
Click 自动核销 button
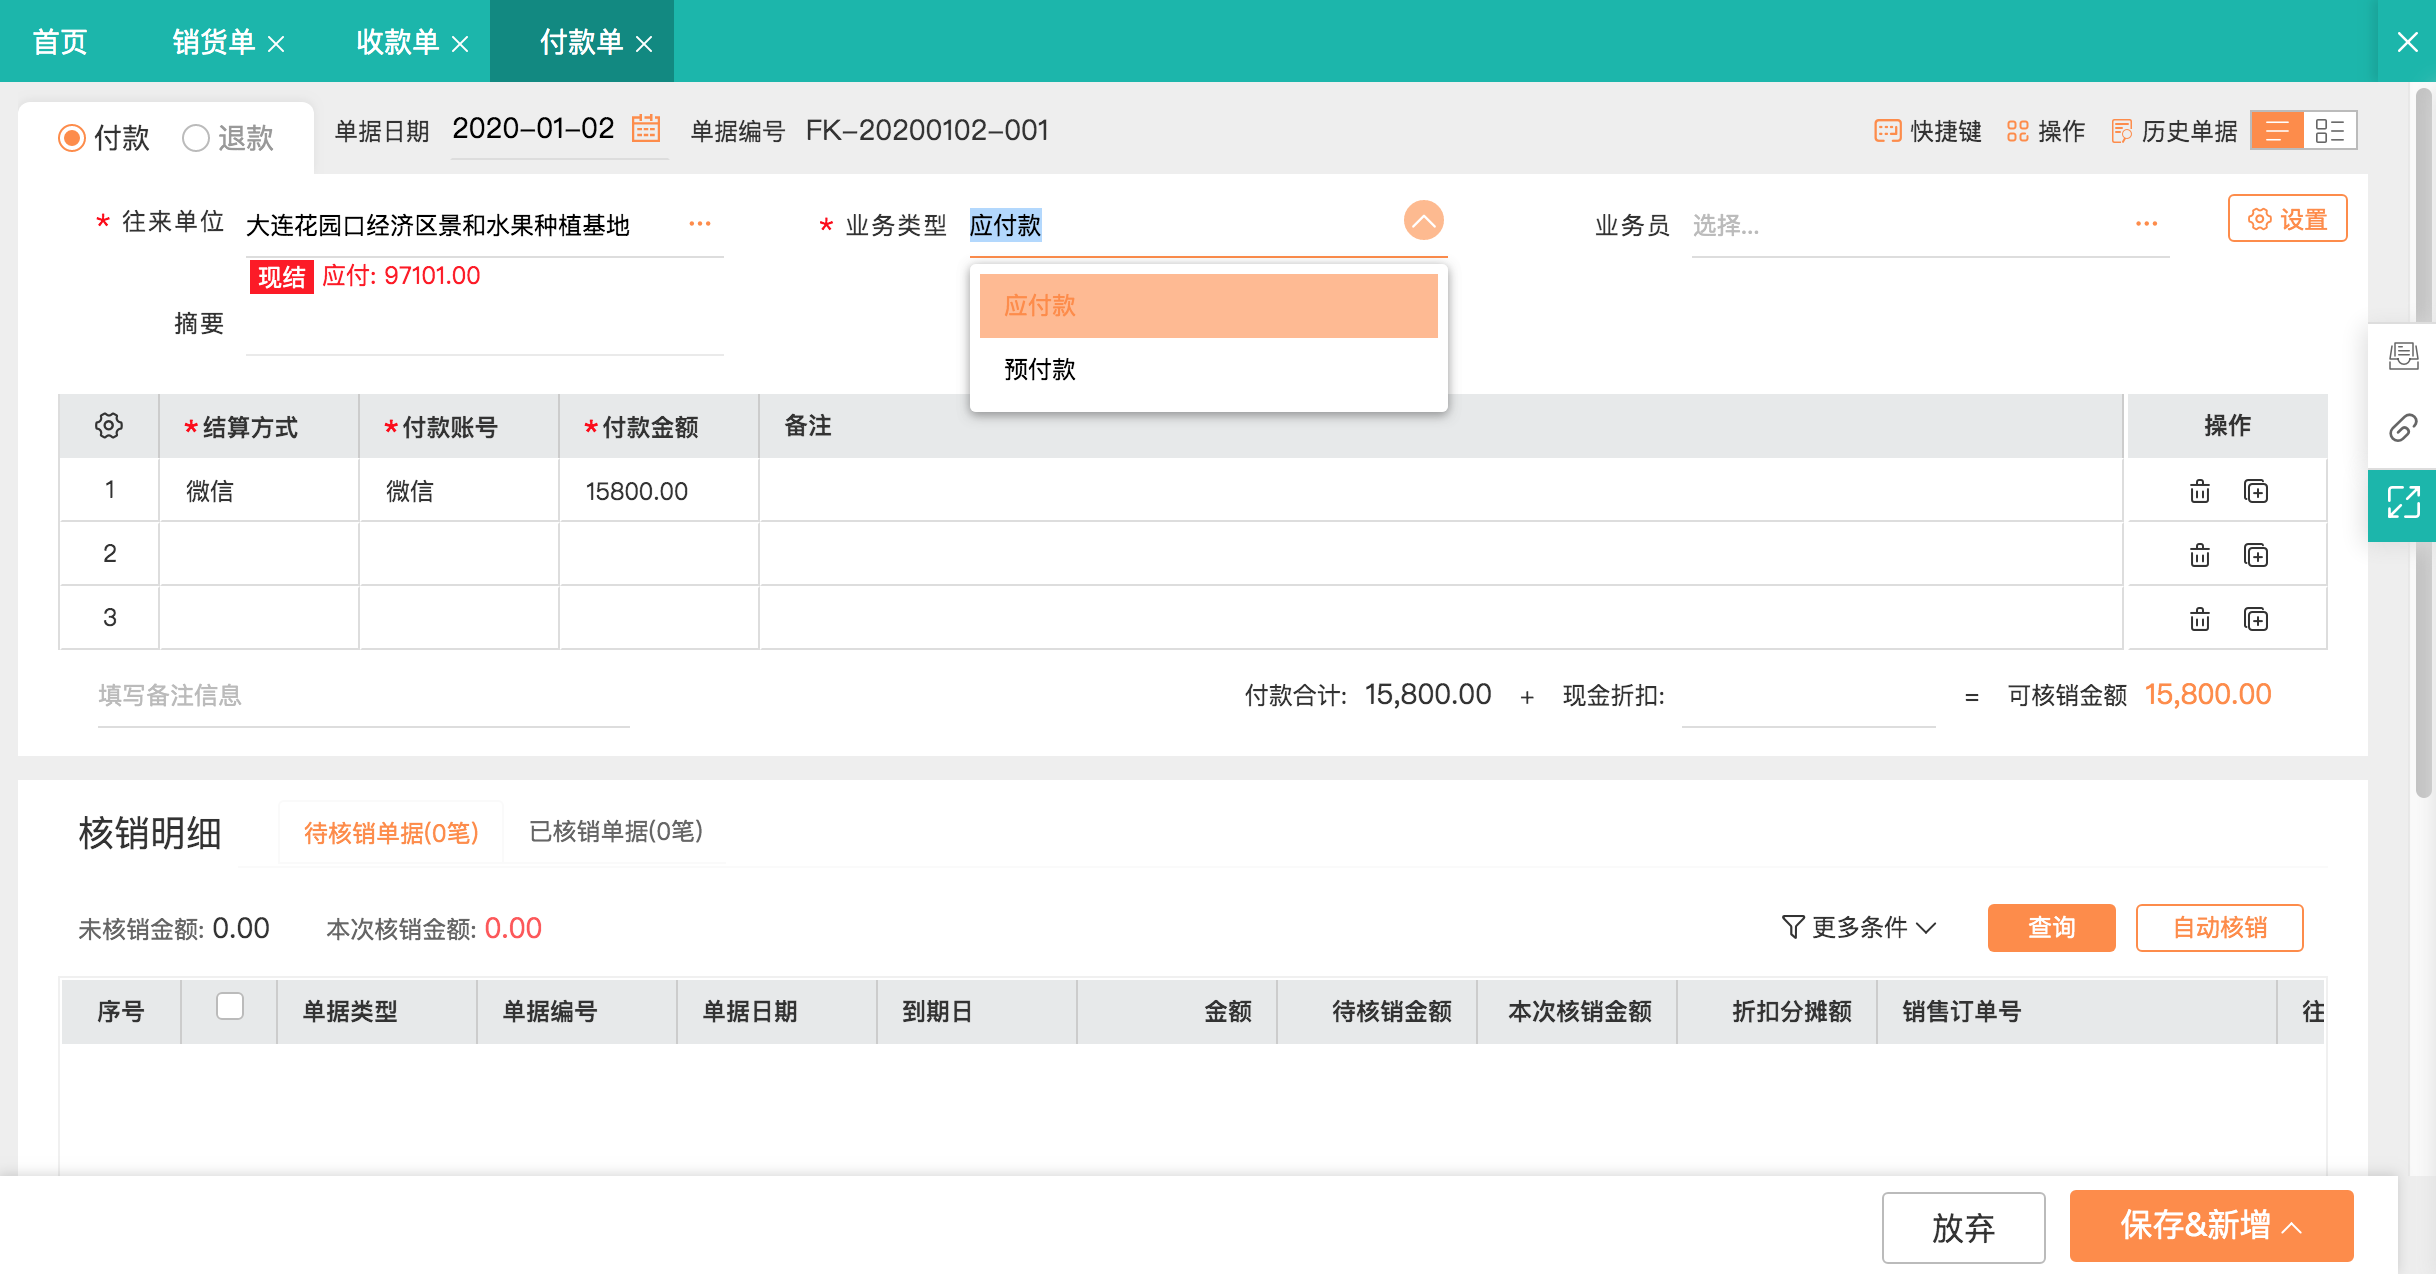[x=2222, y=928]
